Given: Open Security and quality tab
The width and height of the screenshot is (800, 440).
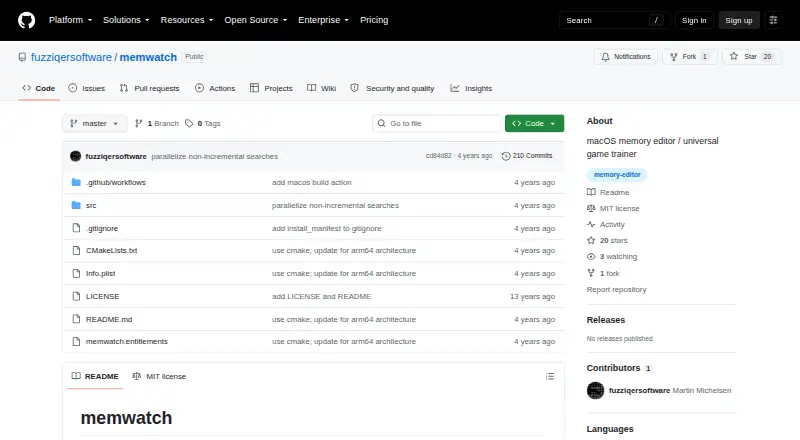Looking at the screenshot, I should 392,88.
